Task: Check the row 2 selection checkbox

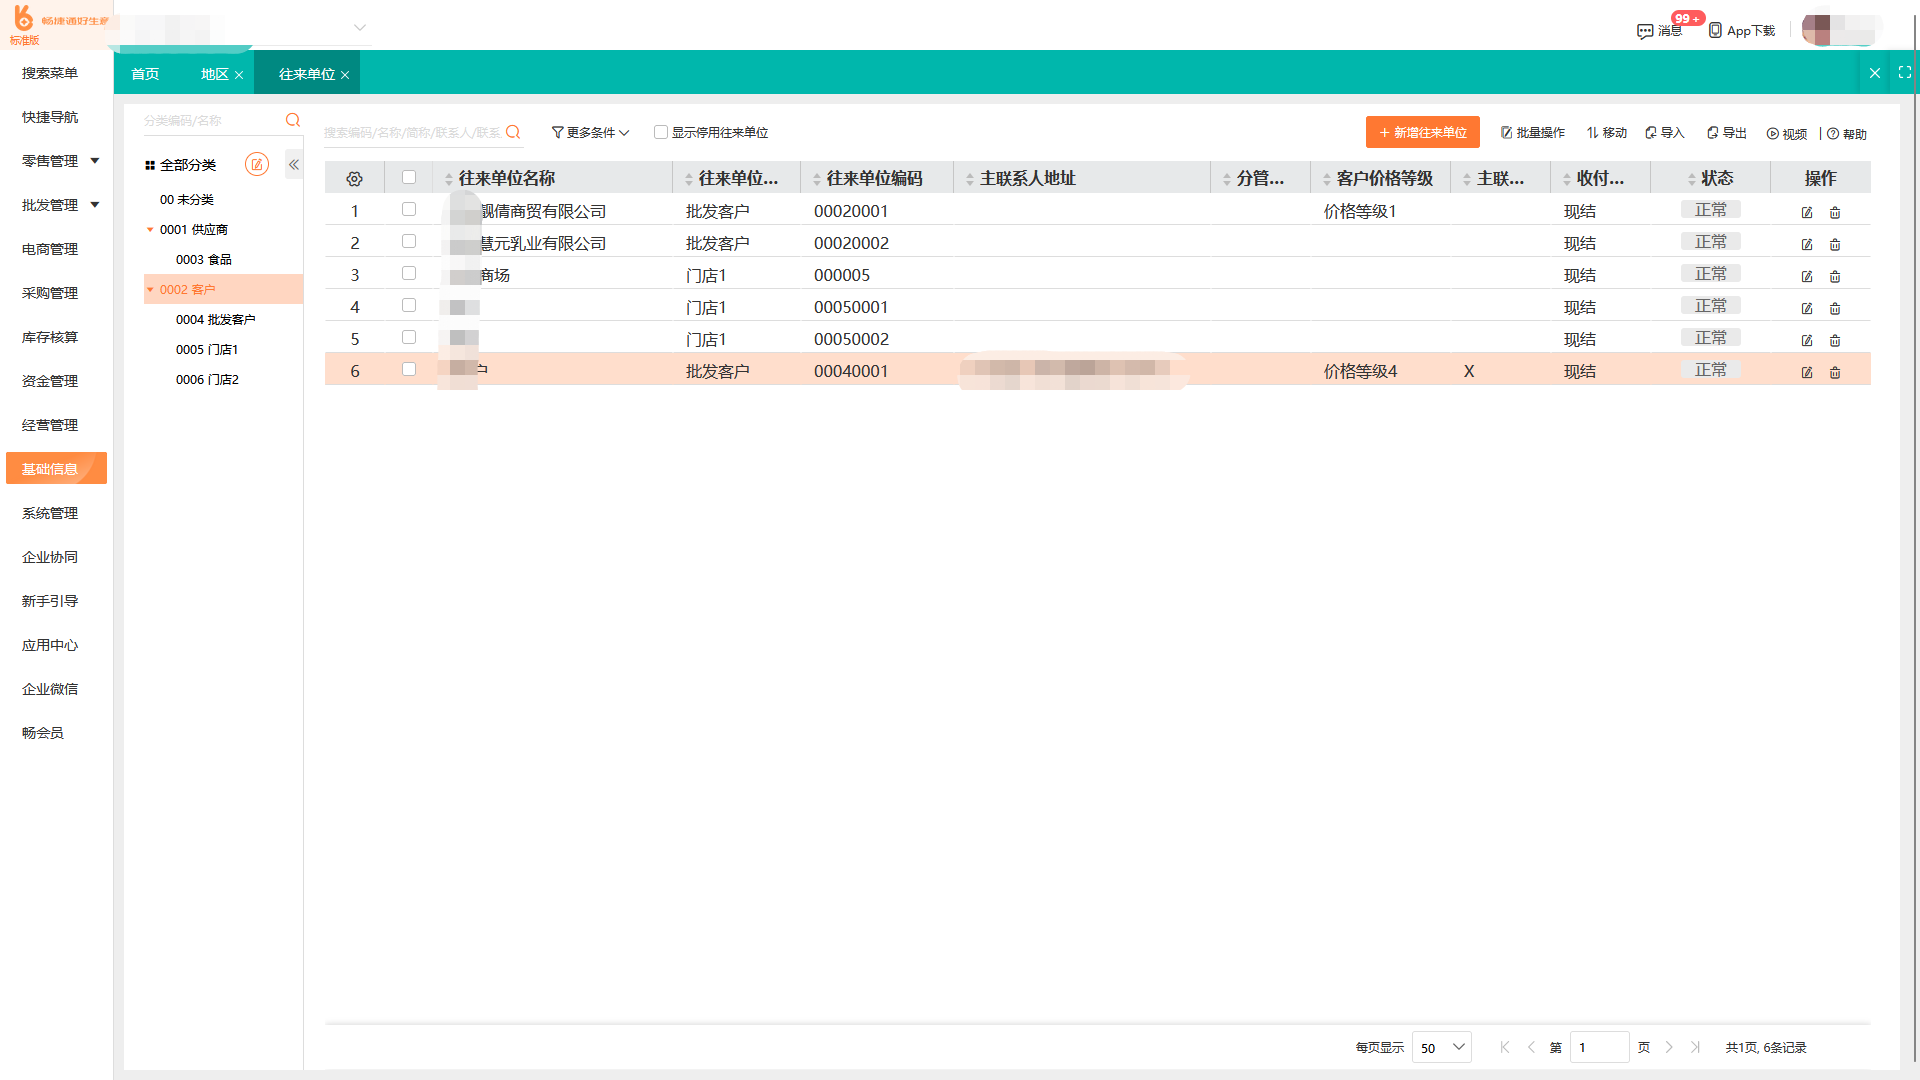Action: point(409,241)
